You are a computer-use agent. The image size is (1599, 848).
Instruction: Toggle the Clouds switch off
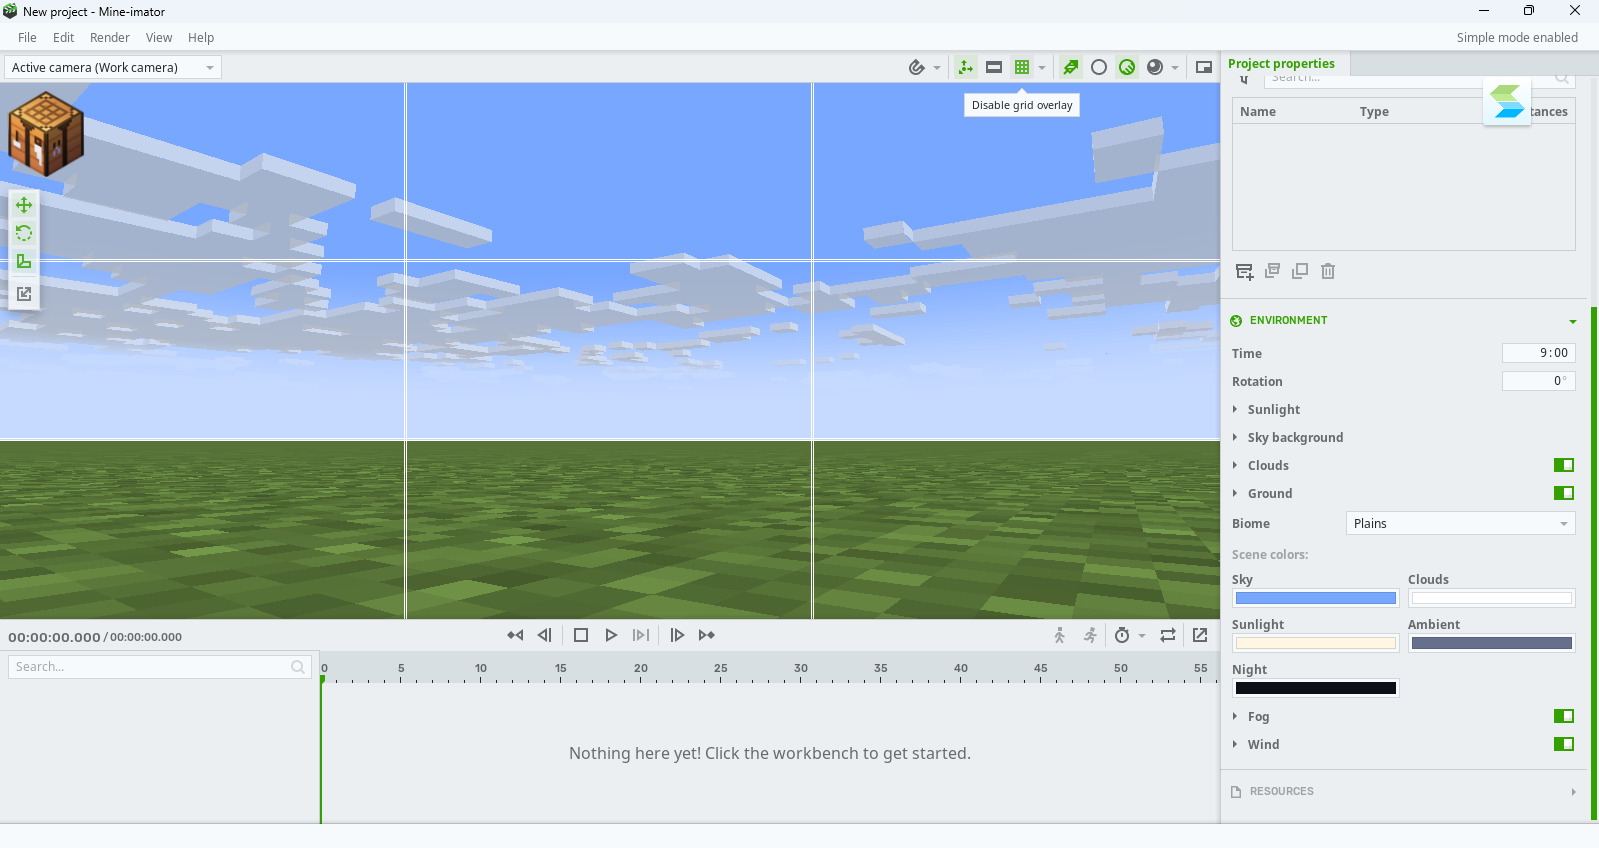click(1564, 465)
